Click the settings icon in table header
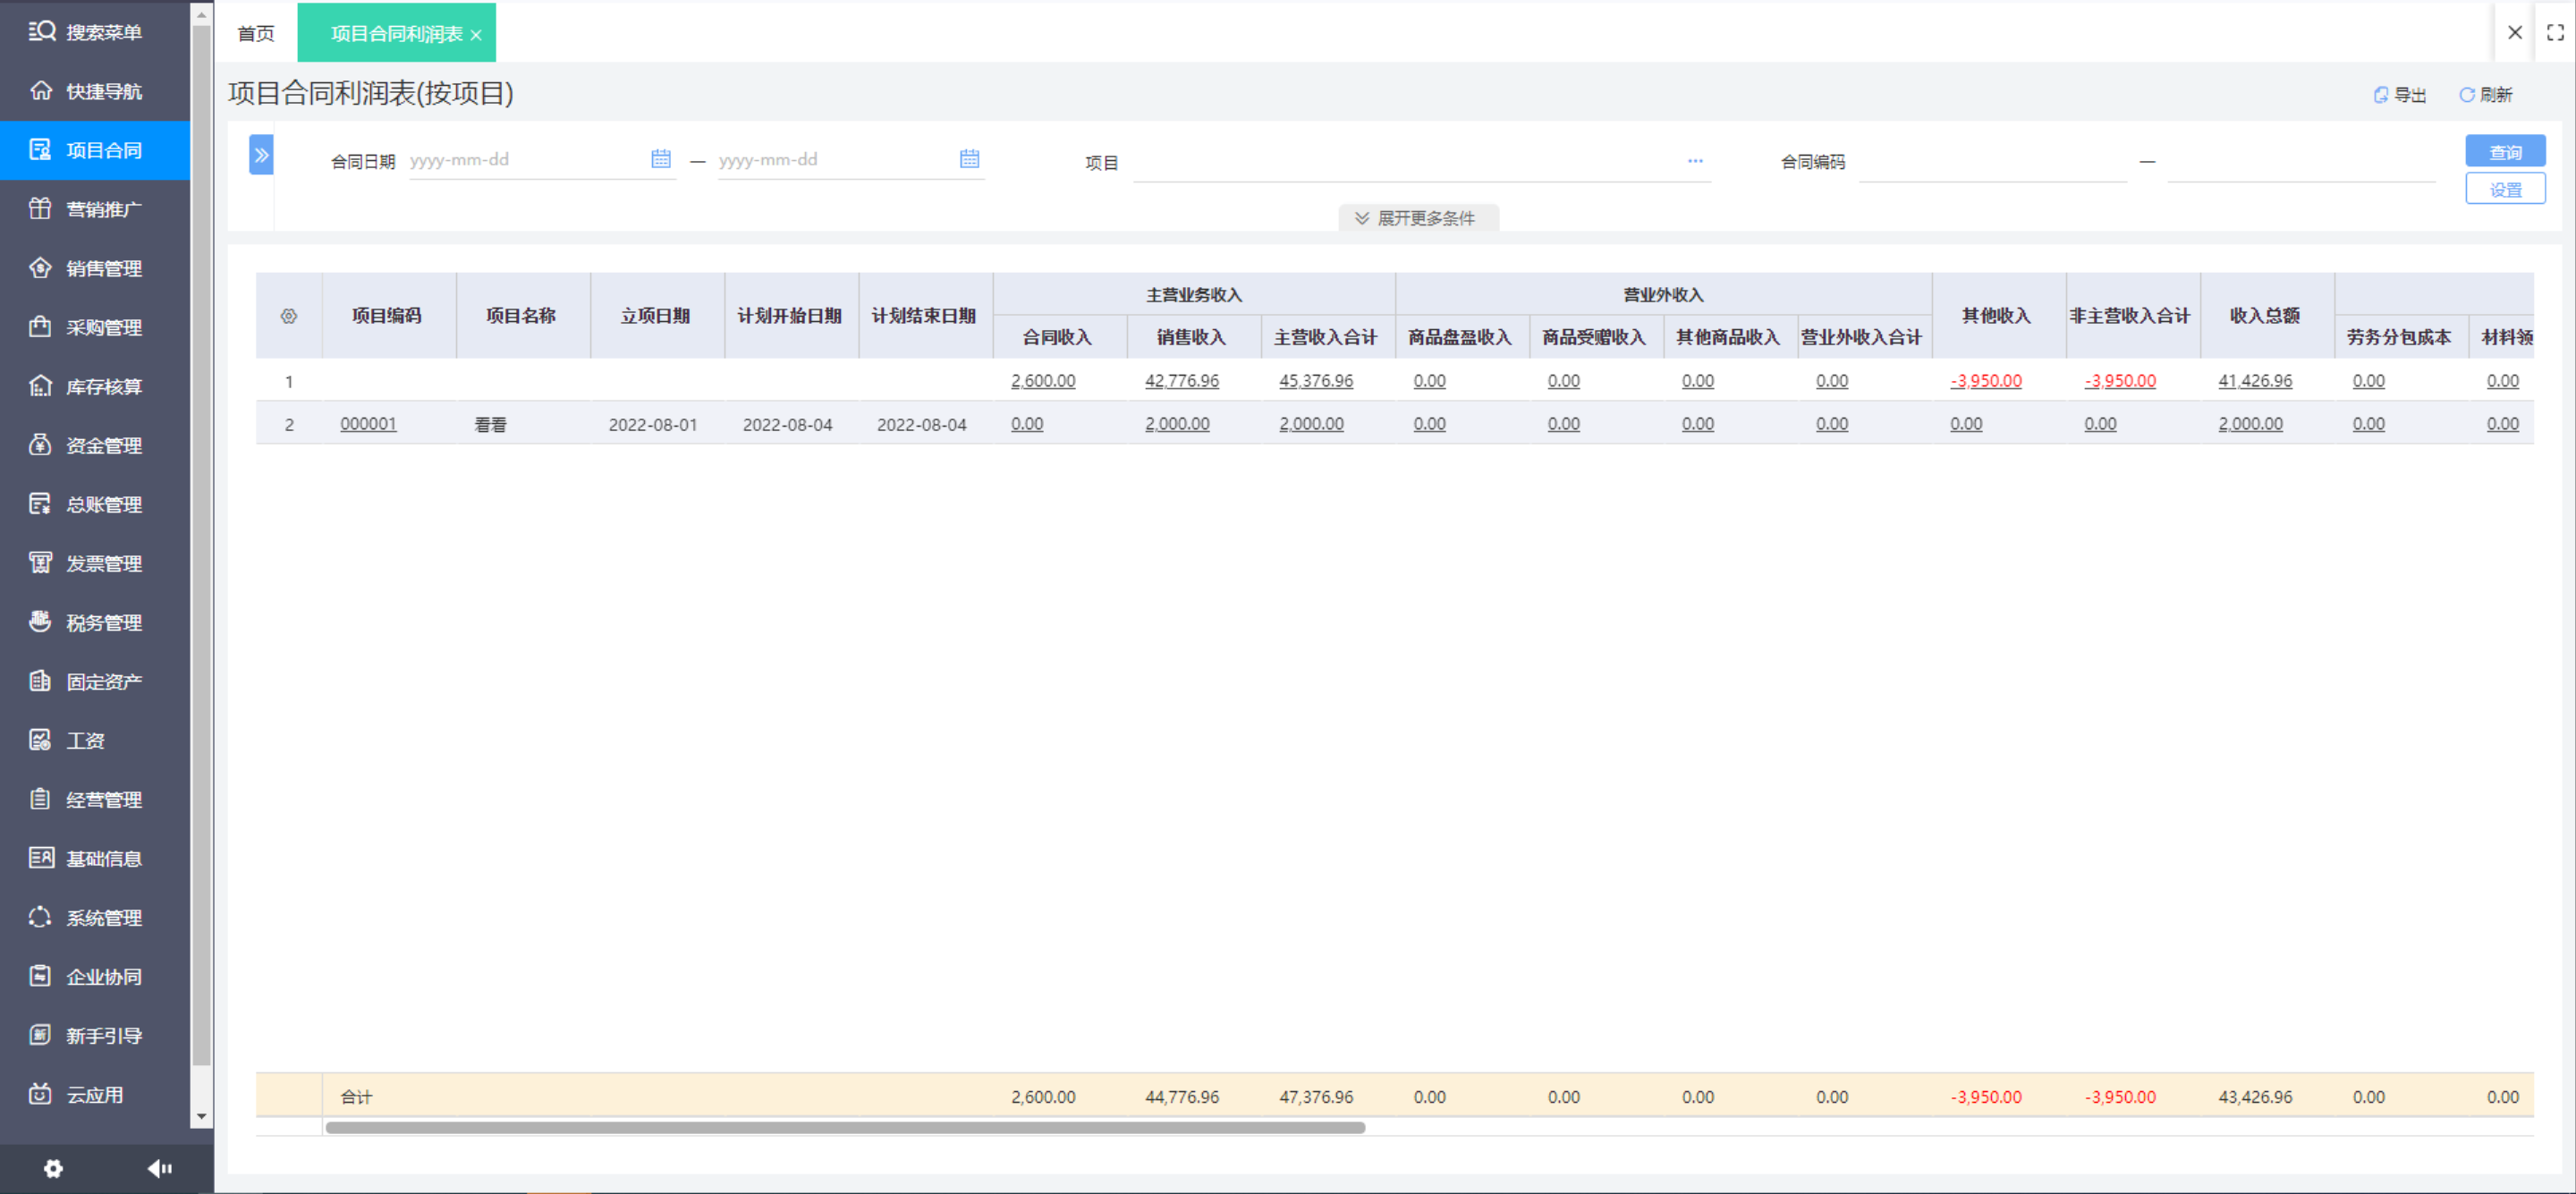This screenshot has height=1194, width=2576. click(x=289, y=316)
